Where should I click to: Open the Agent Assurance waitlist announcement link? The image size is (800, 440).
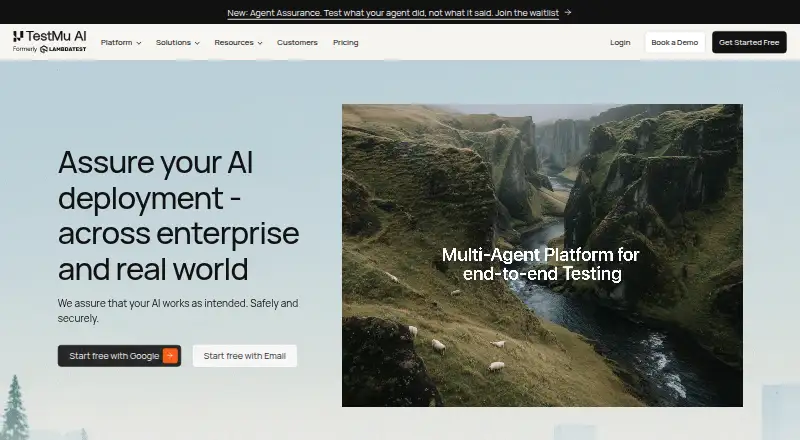[x=393, y=13]
